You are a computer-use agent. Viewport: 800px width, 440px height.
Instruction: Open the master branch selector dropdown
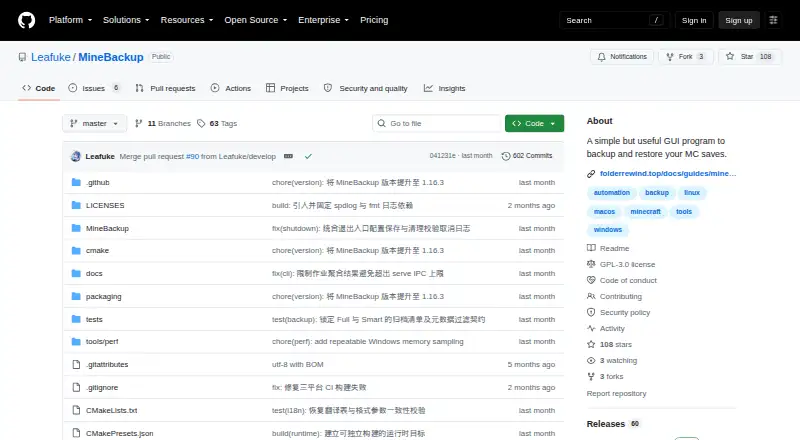point(94,124)
